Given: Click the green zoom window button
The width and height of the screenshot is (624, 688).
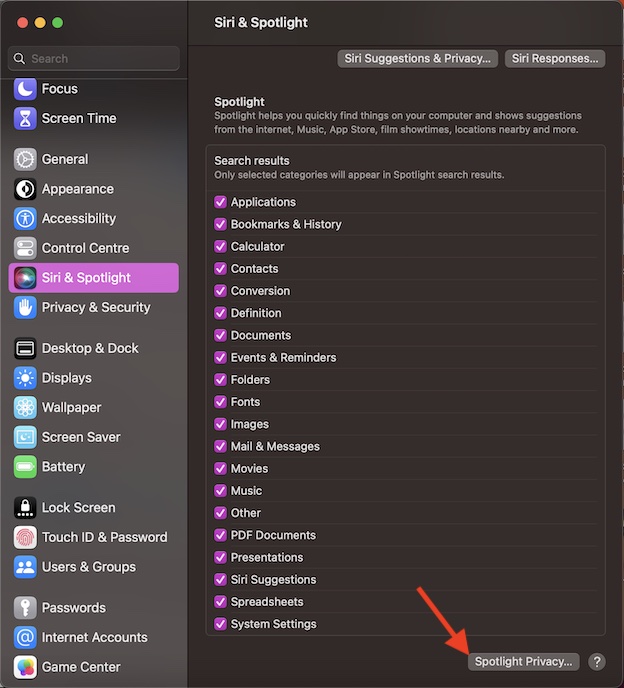Looking at the screenshot, I should point(57,23).
